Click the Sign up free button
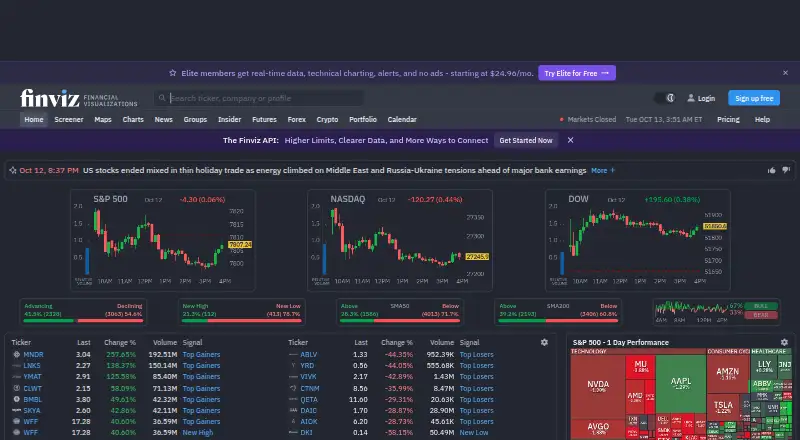The width and height of the screenshot is (800, 440). click(754, 98)
